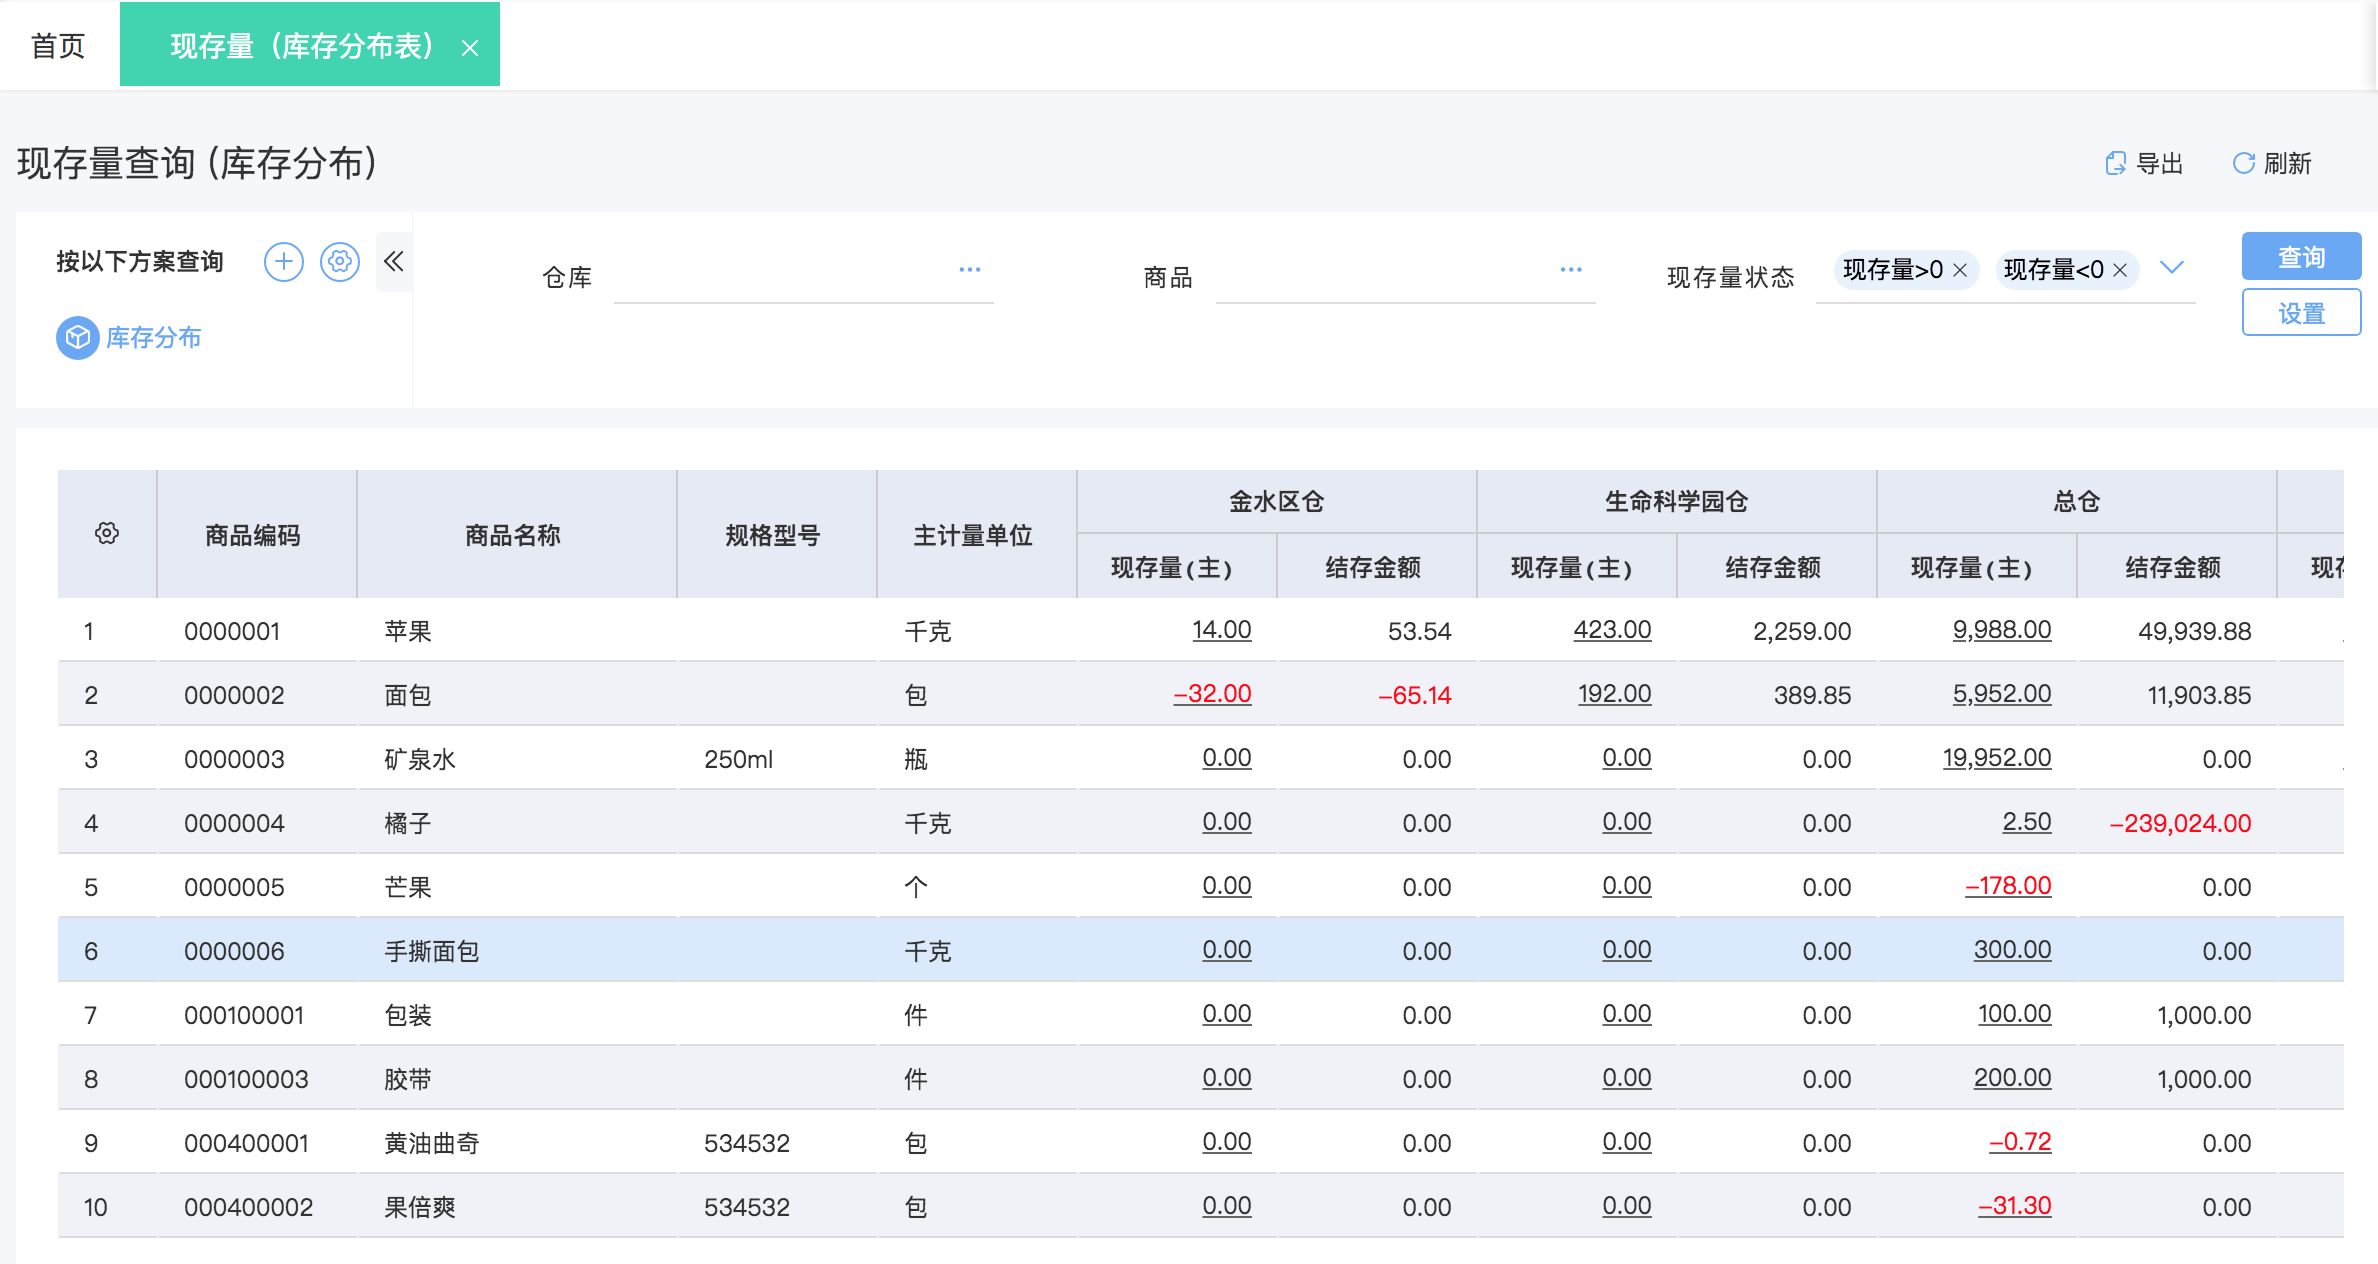Expand the 现存量状态 dropdown options

coord(2178,269)
